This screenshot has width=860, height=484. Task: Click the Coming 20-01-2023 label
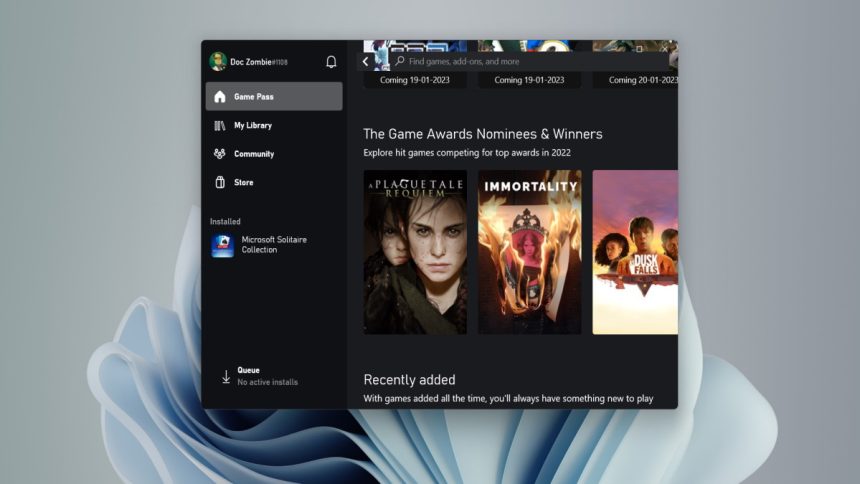coord(643,80)
